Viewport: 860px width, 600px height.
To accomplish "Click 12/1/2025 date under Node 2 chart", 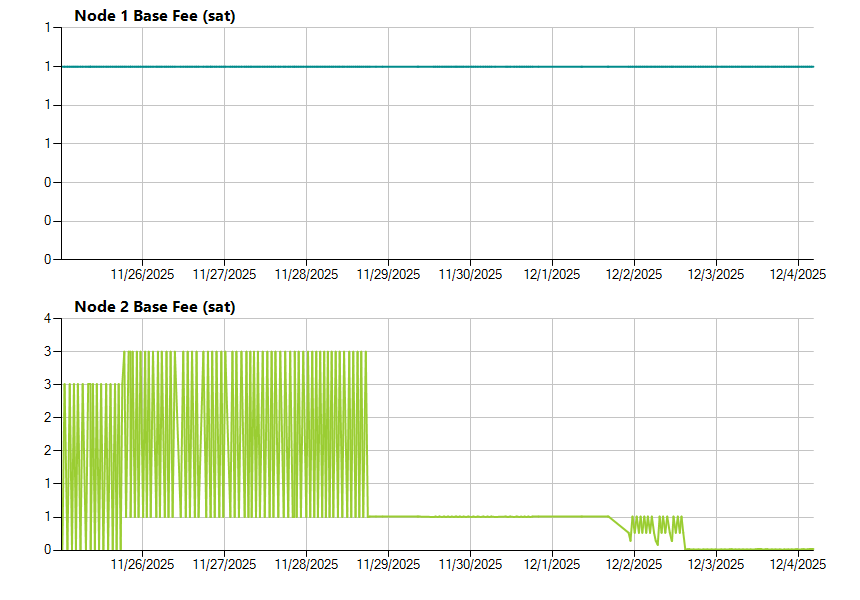I will pyautogui.click(x=552, y=564).
